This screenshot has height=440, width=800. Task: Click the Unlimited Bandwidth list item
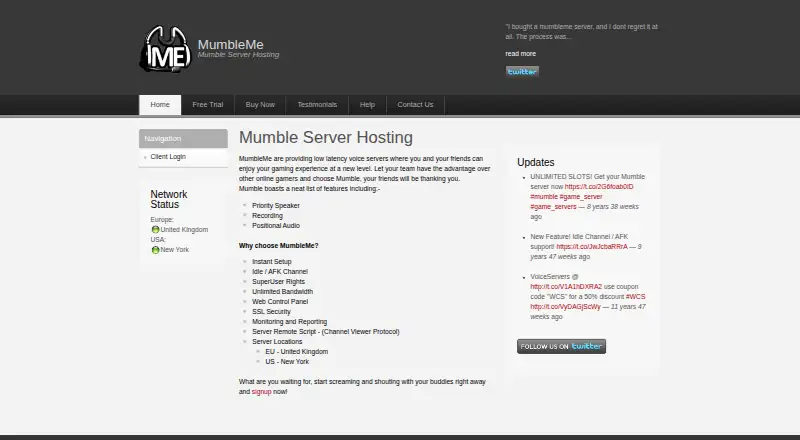pyautogui.click(x=283, y=291)
